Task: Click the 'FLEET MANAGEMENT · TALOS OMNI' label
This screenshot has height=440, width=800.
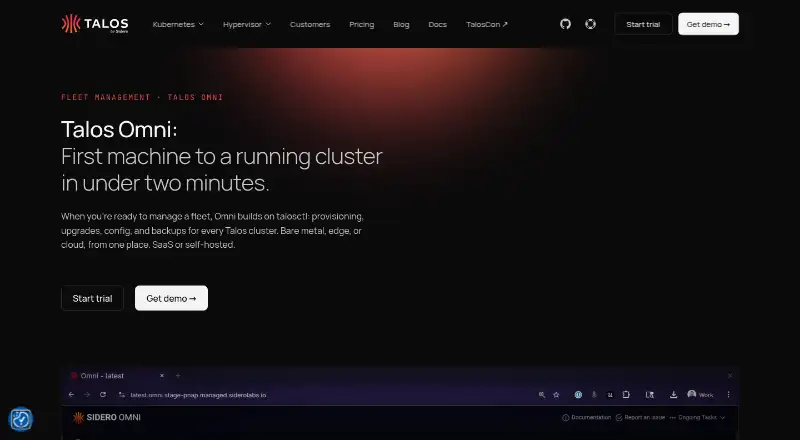Action: point(142,97)
